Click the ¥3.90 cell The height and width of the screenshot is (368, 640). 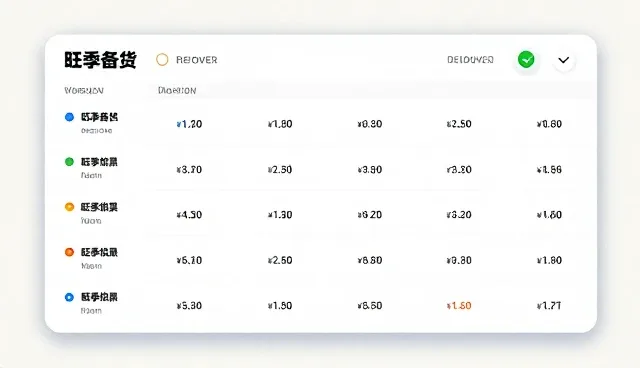369,169
